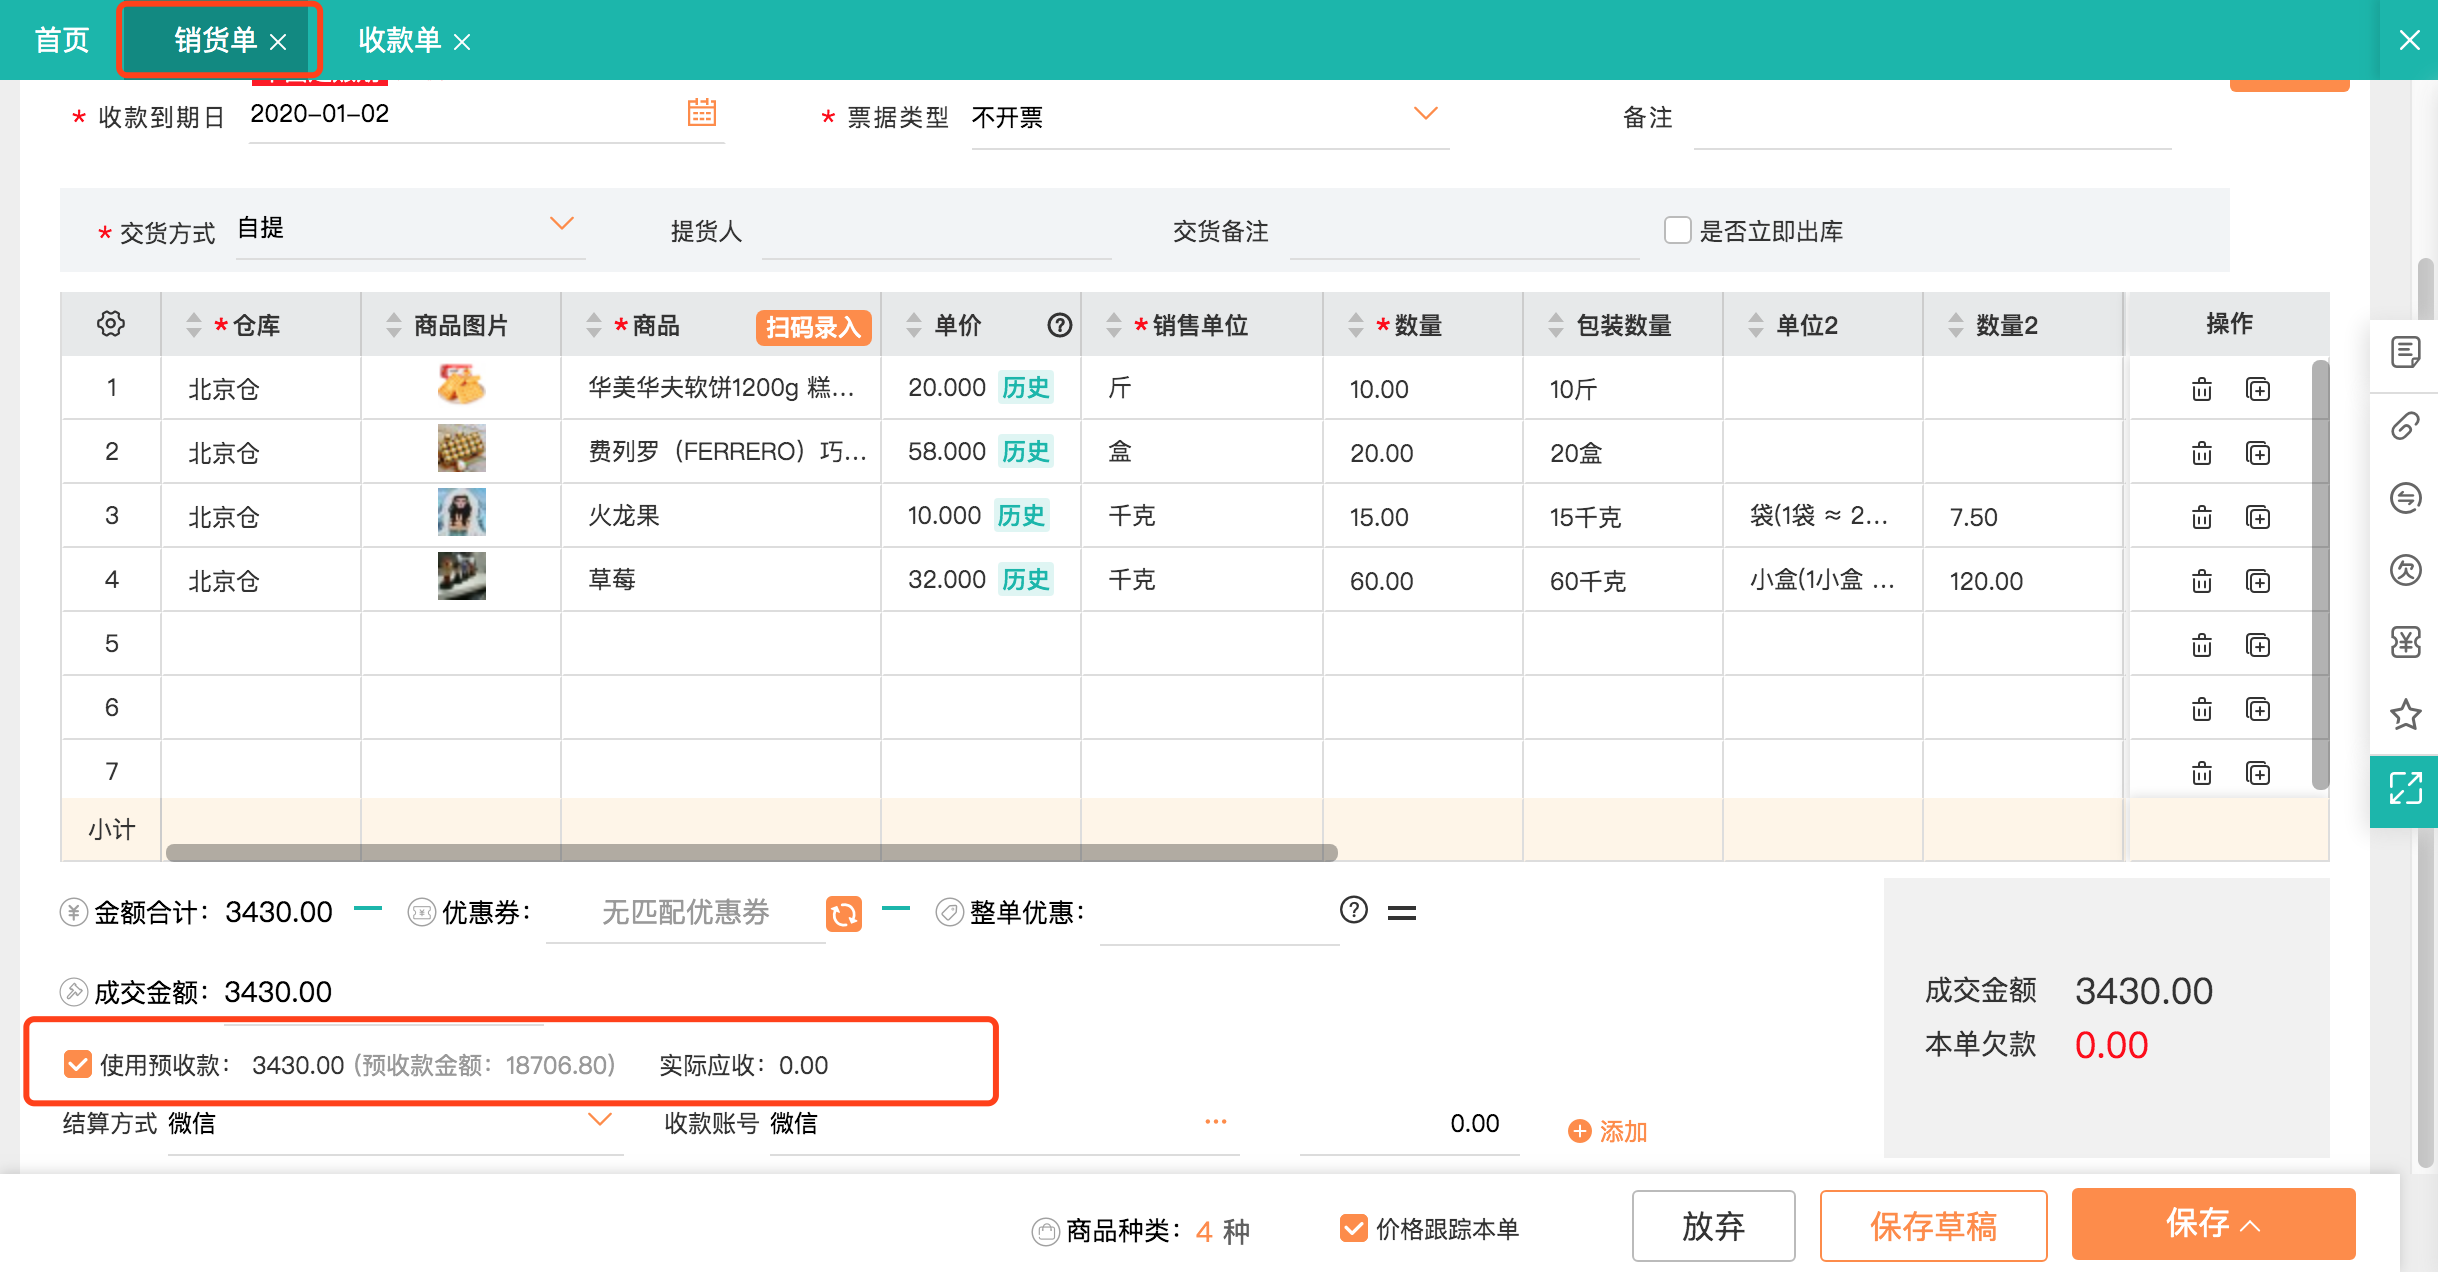Toggle the 是否立即出库 checkbox
Screen dimensions: 2438x1272
1674,229
